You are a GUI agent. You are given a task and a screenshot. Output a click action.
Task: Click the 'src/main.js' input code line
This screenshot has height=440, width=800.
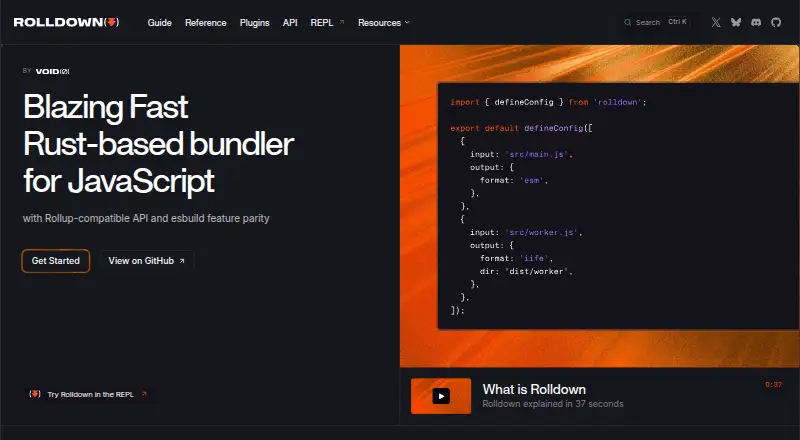coord(521,154)
